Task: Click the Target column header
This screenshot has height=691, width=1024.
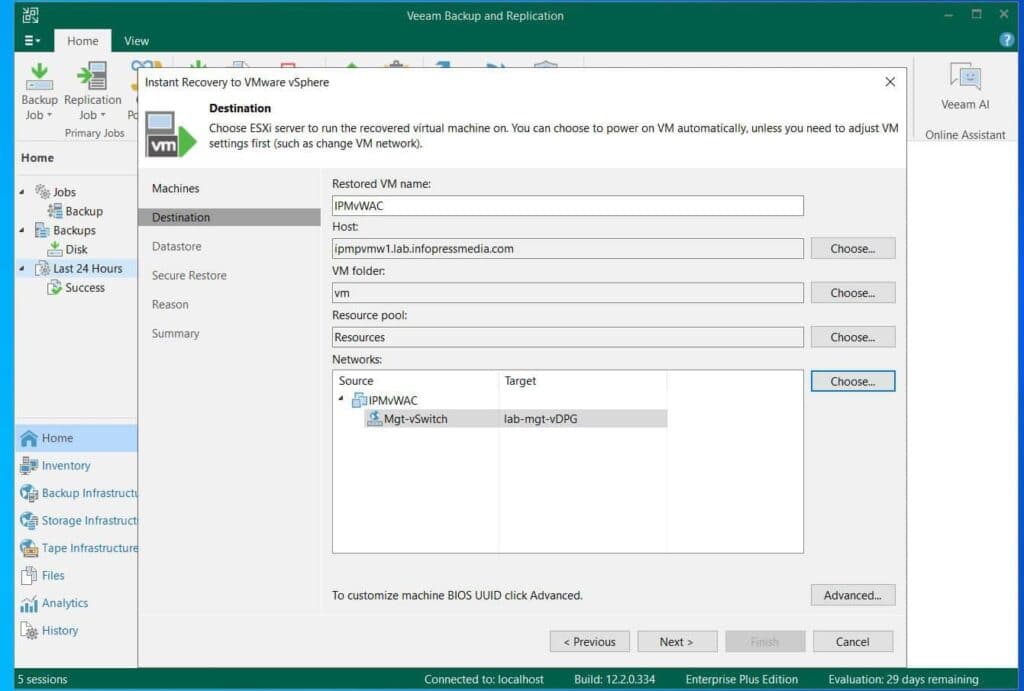Action: (x=583, y=381)
